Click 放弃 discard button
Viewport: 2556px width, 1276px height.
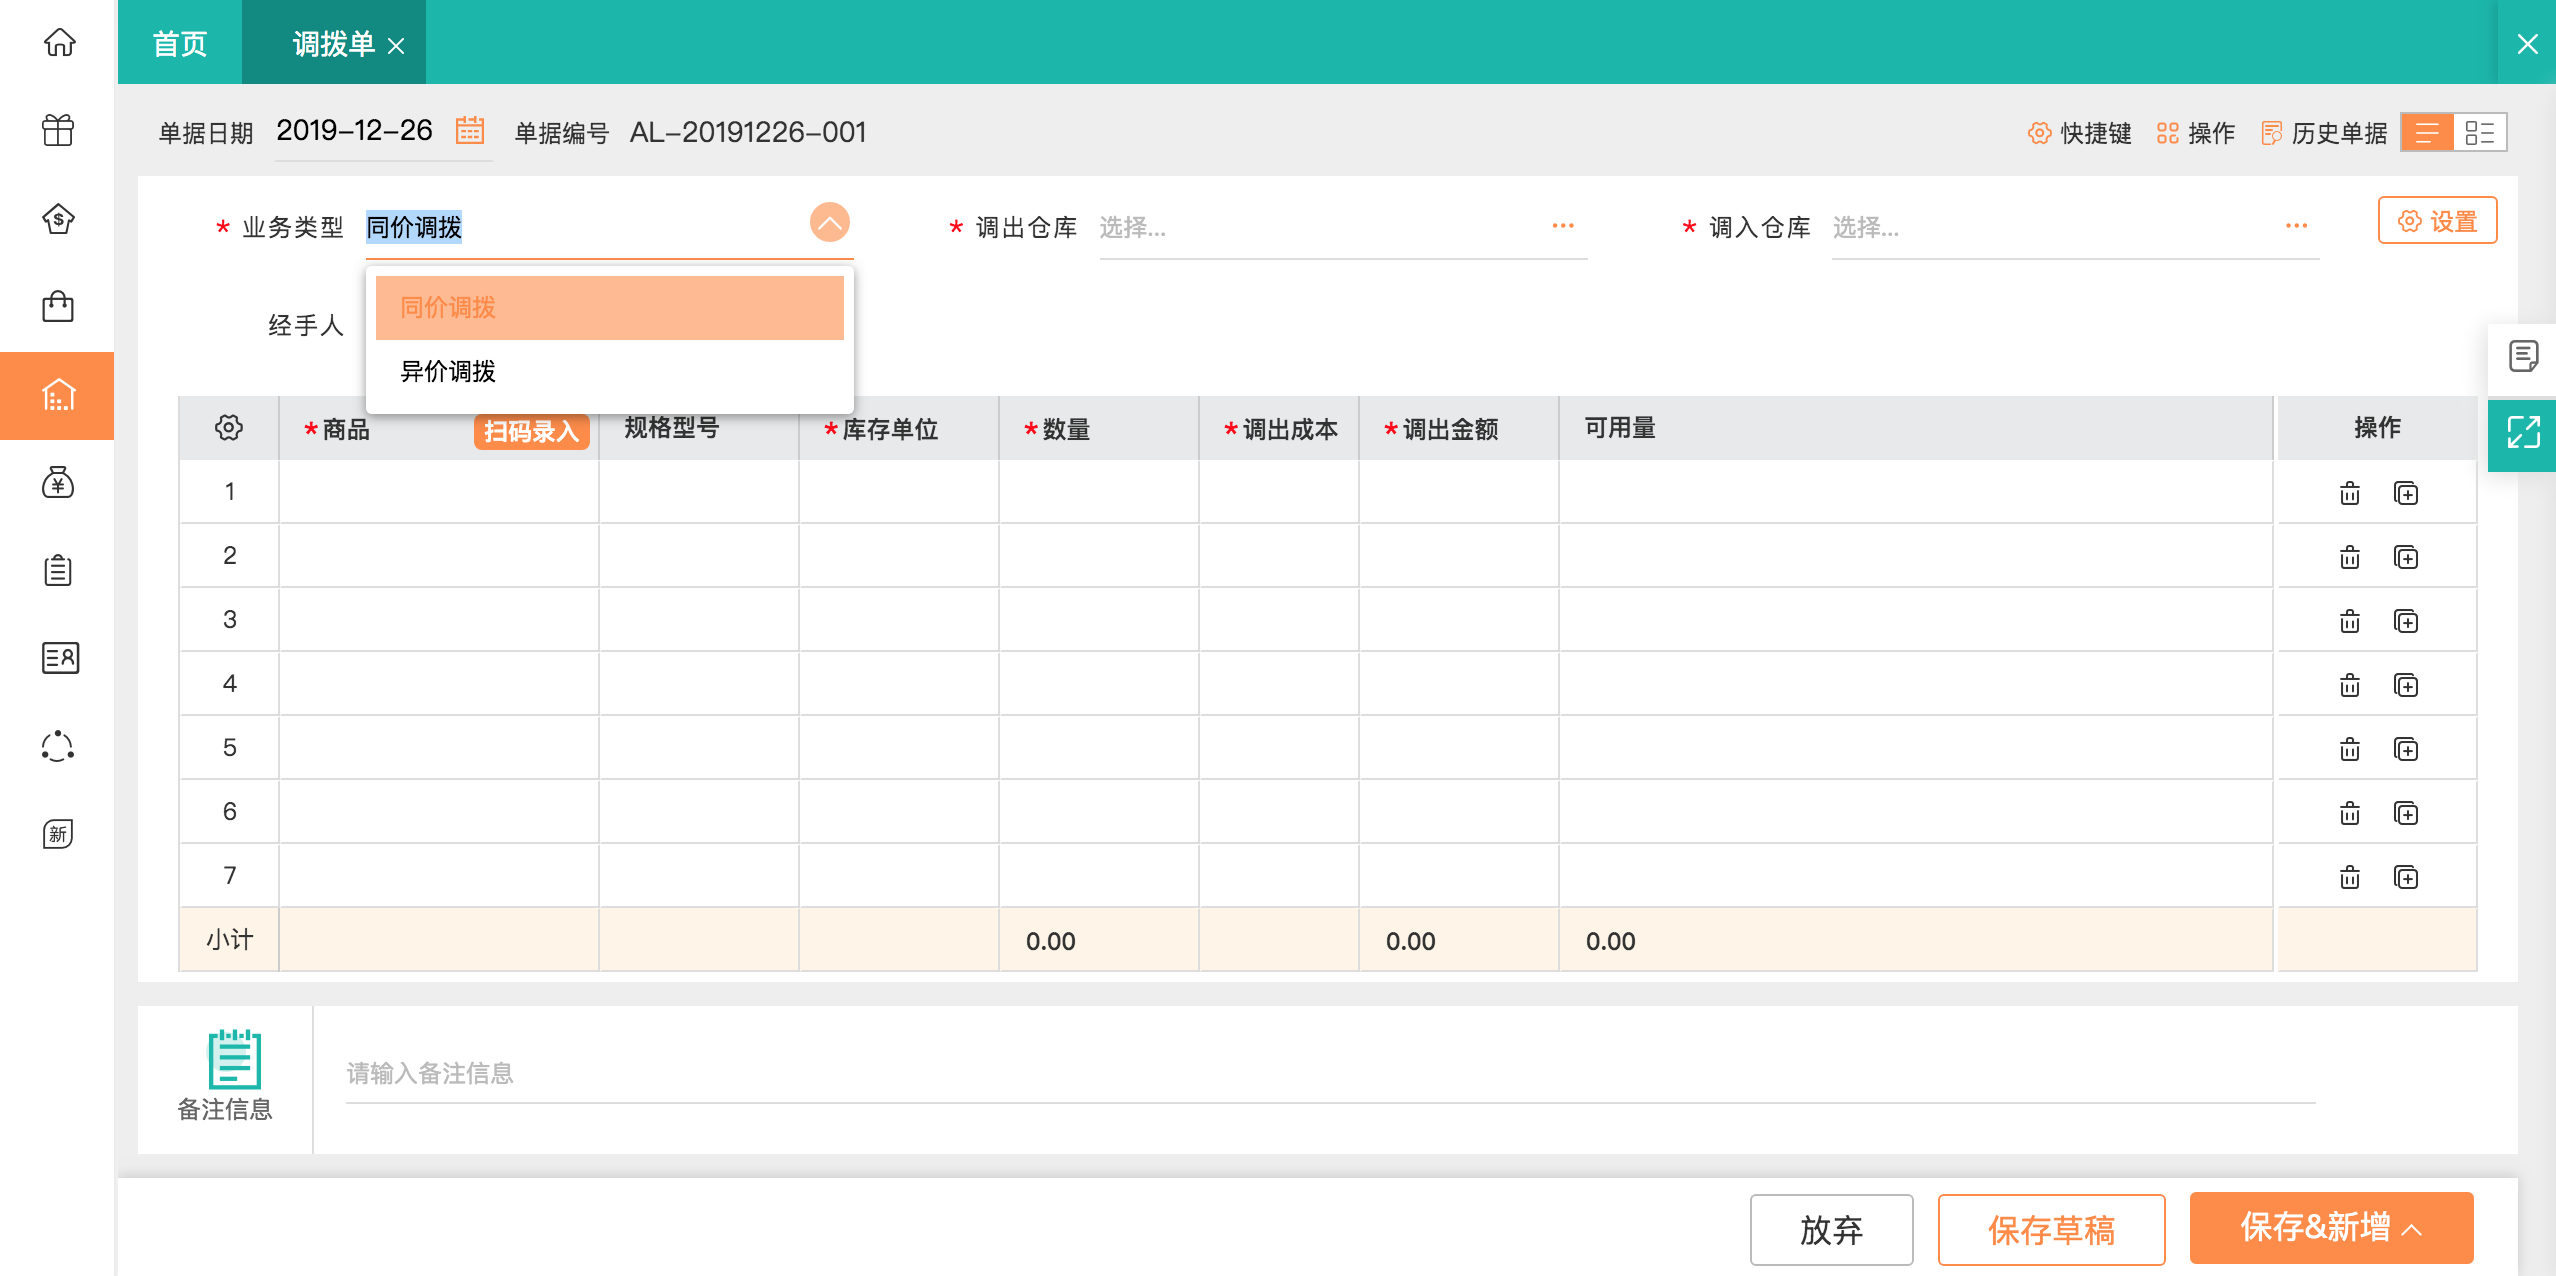pos(1835,1230)
